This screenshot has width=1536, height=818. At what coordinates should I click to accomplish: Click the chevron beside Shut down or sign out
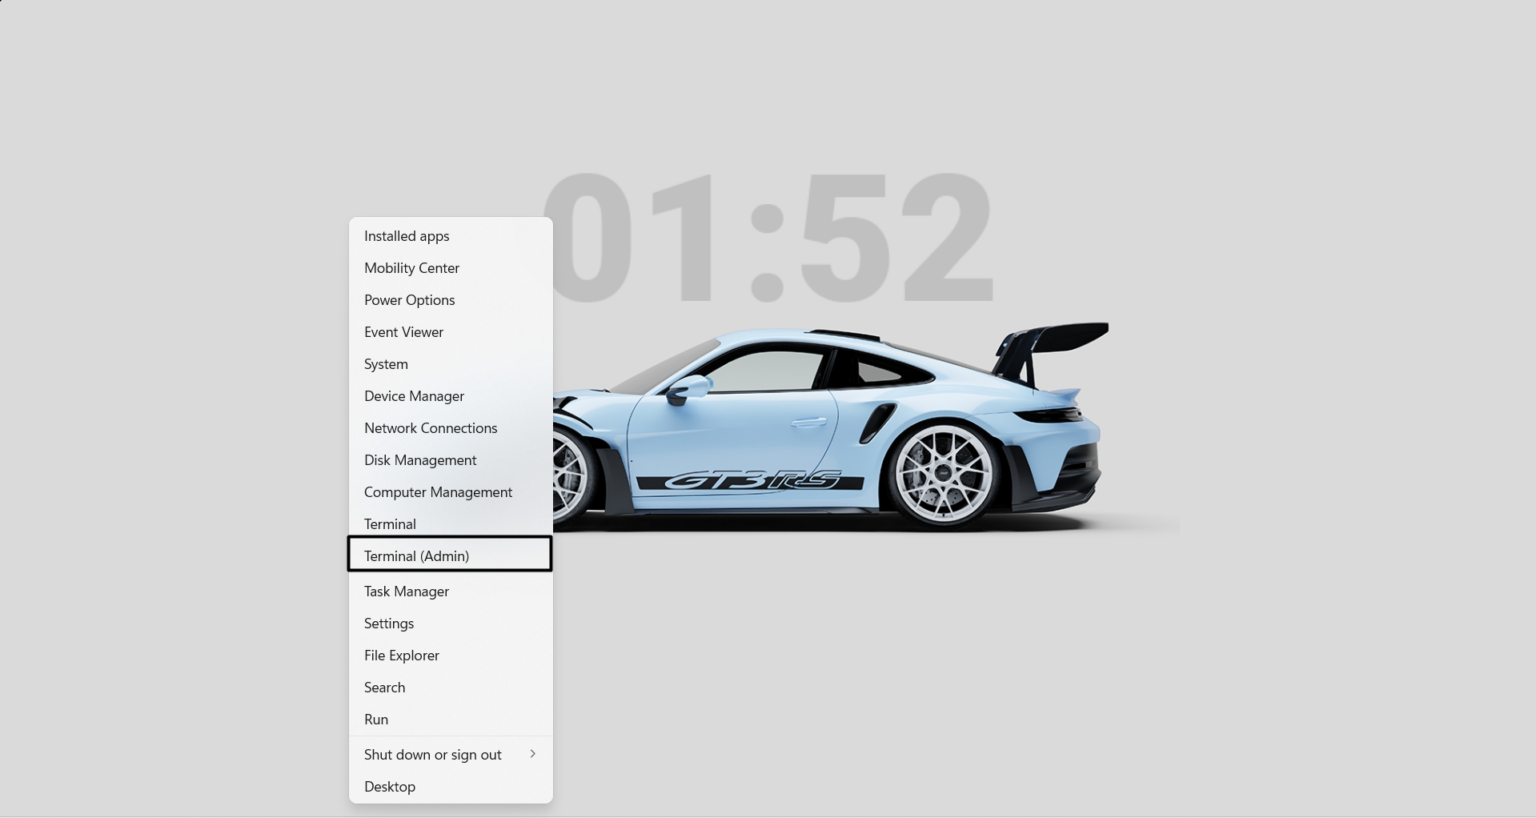pyautogui.click(x=532, y=754)
